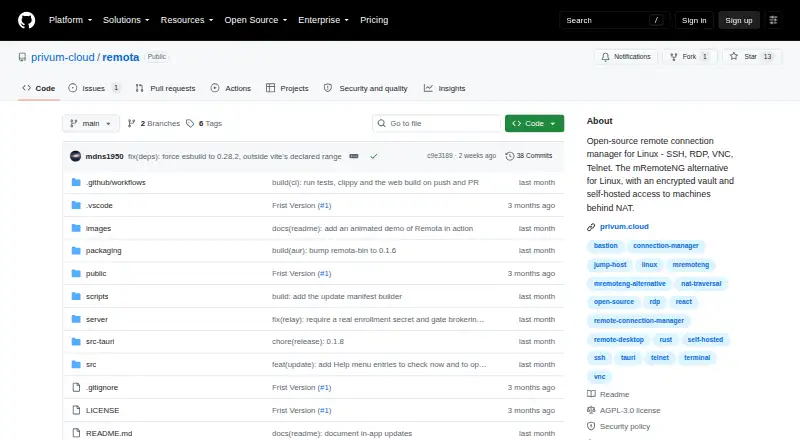Fork the repository using the Fork button
The height and width of the screenshot is (440, 800).
click(x=690, y=57)
